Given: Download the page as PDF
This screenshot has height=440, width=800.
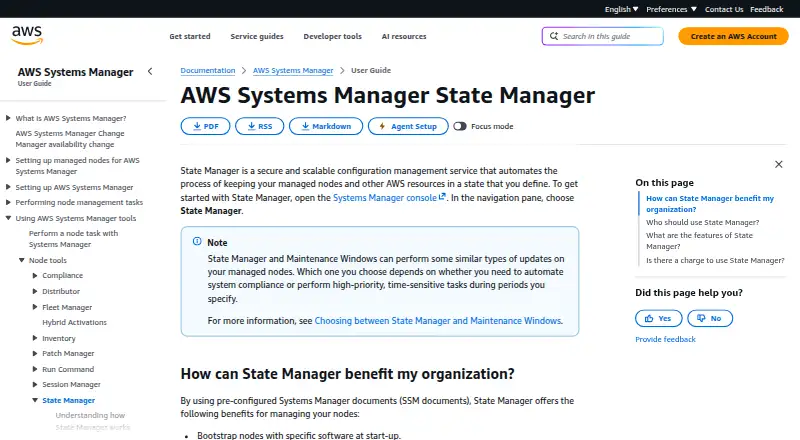Looking at the screenshot, I should pos(206,126).
